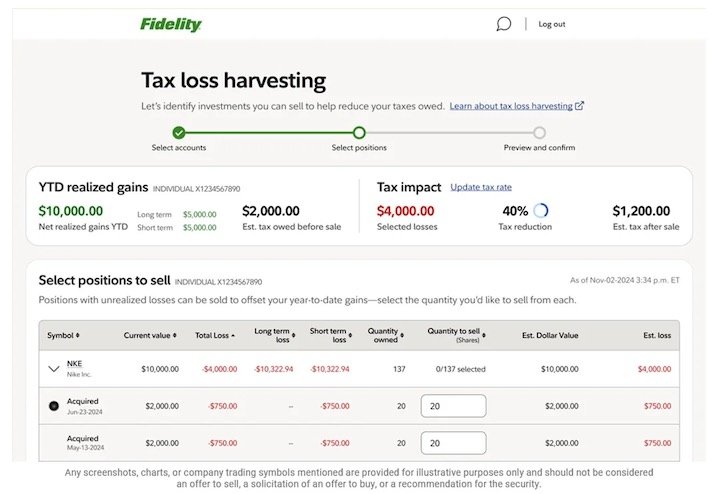This screenshot has width=720, height=494.
Task: Click the Select positions step circle
Action: (x=359, y=132)
